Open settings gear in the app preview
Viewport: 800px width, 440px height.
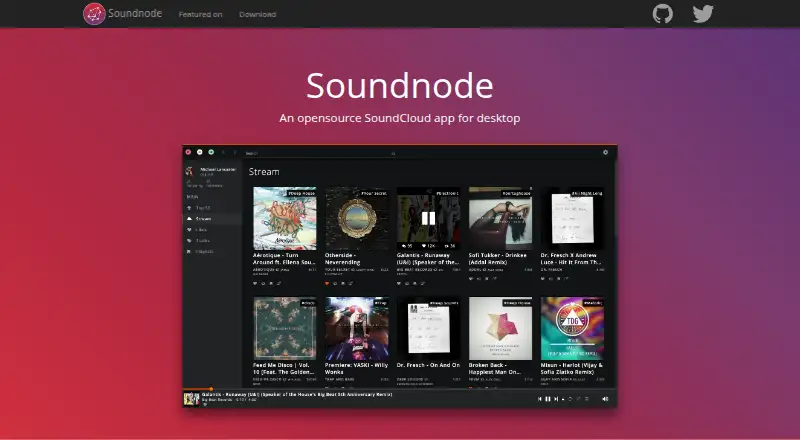tap(606, 152)
